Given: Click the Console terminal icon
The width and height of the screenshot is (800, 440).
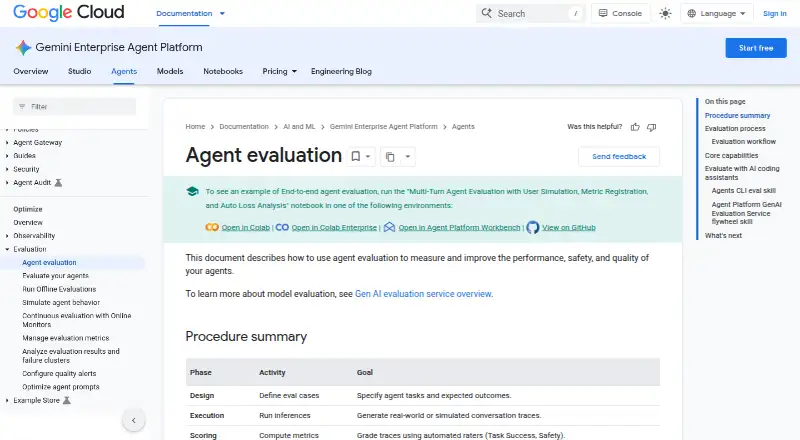Looking at the screenshot, I should [603, 13].
